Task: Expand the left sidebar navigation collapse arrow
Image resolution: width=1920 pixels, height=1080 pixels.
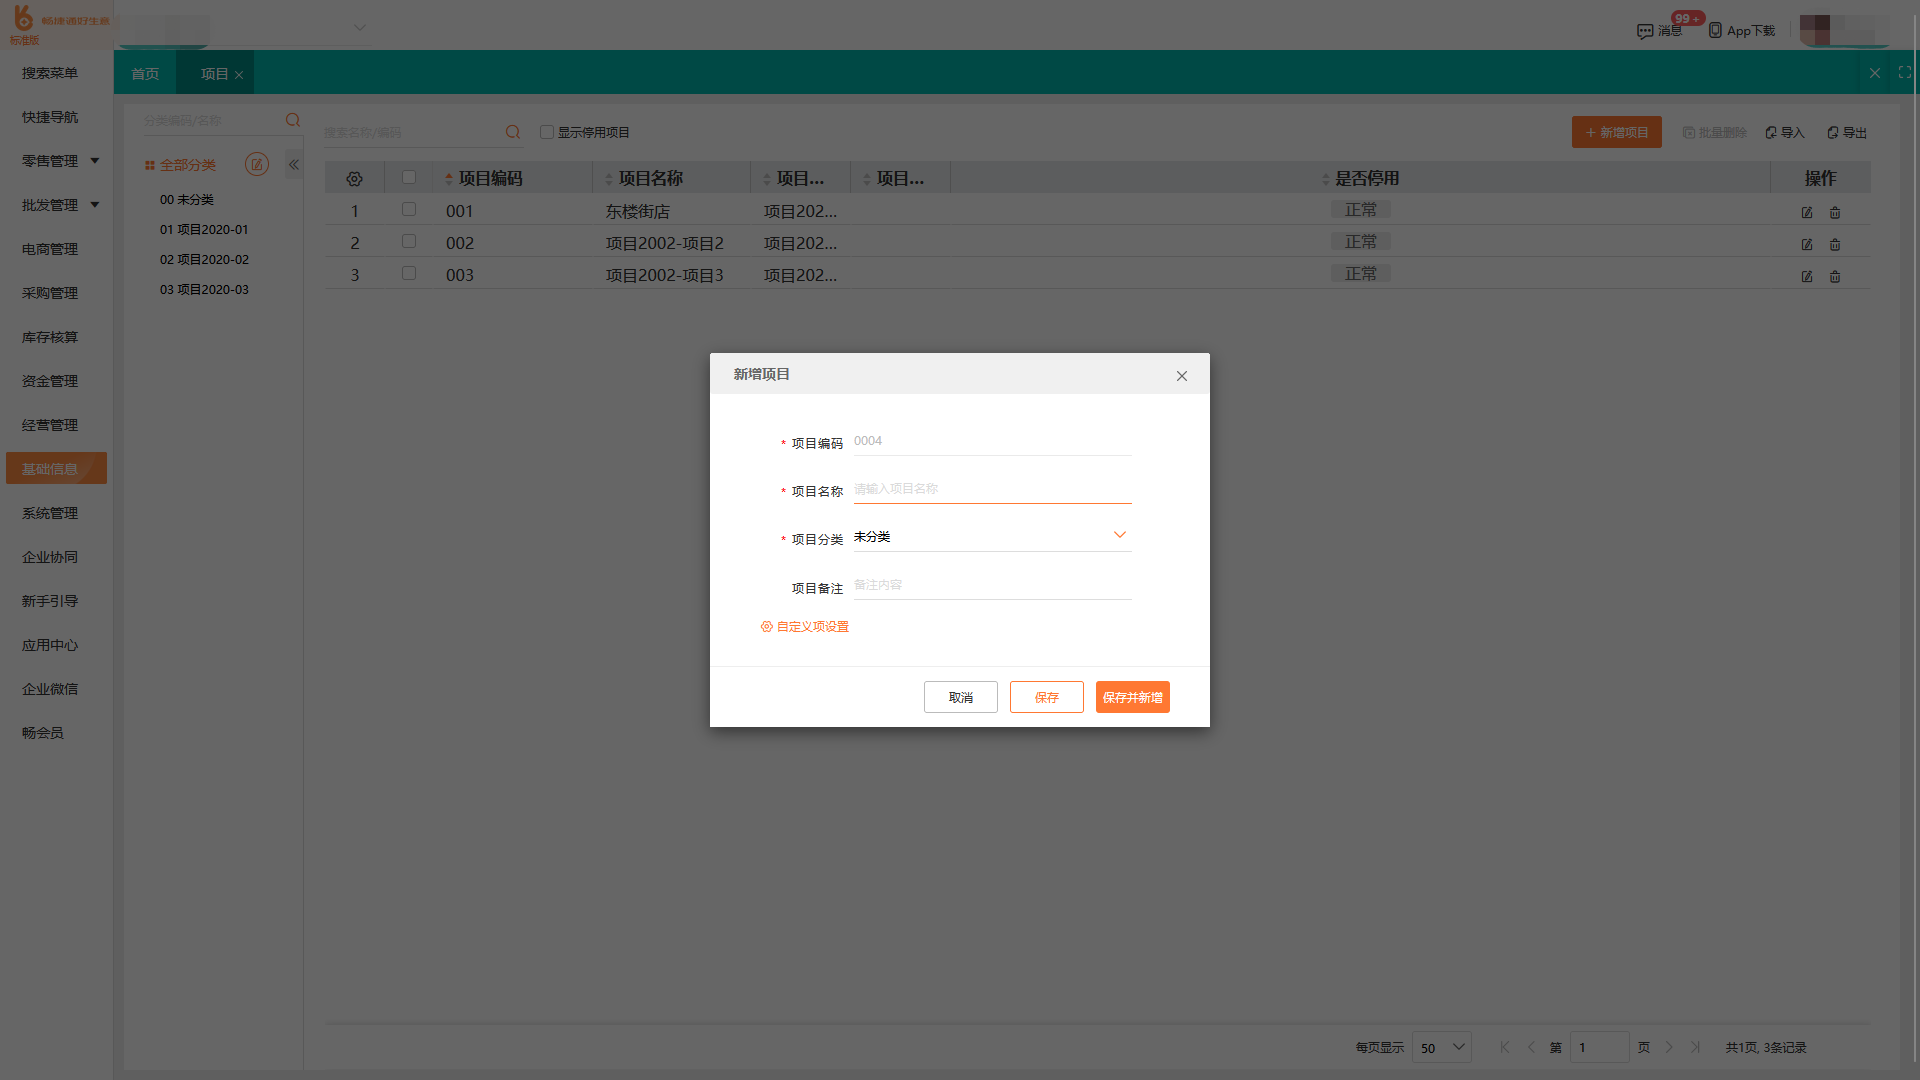Action: point(294,165)
